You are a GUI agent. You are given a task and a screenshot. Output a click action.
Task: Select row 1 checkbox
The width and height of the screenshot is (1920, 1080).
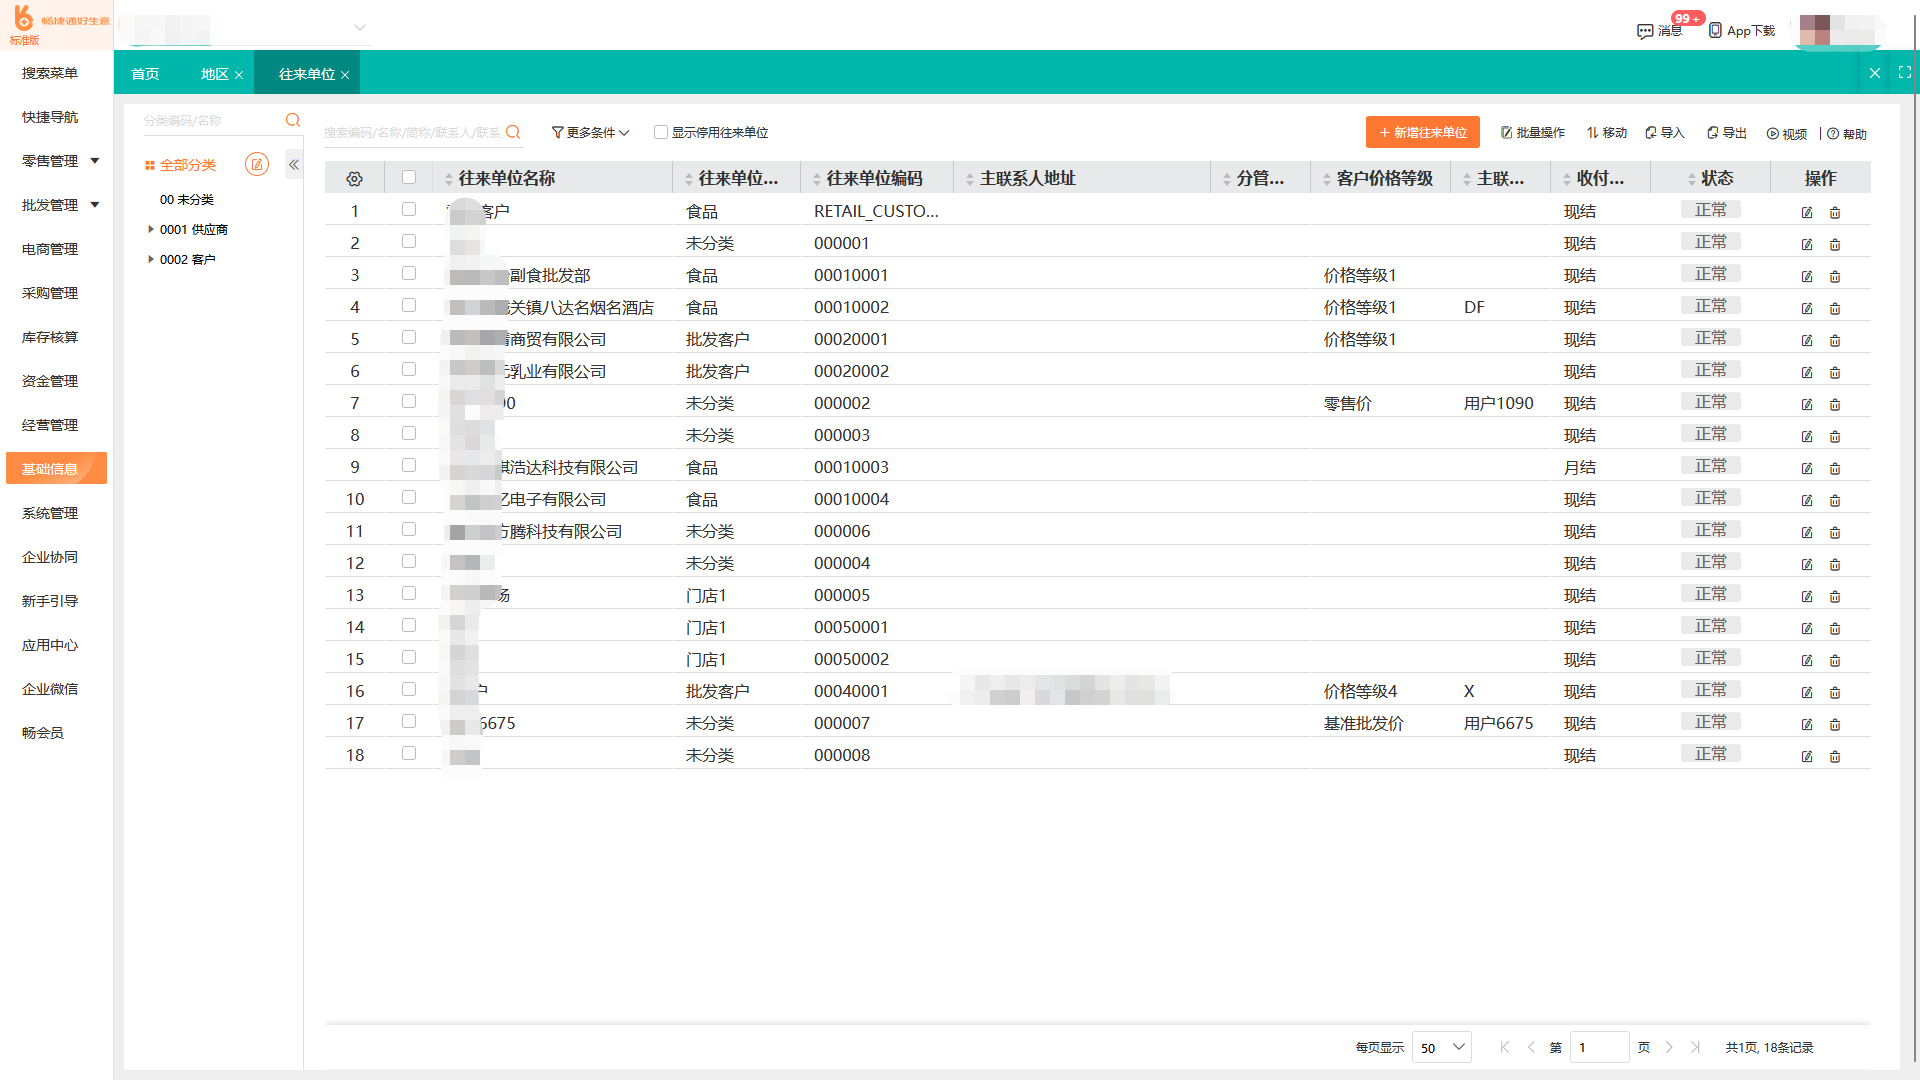pyautogui.click(x=410, y=210)
